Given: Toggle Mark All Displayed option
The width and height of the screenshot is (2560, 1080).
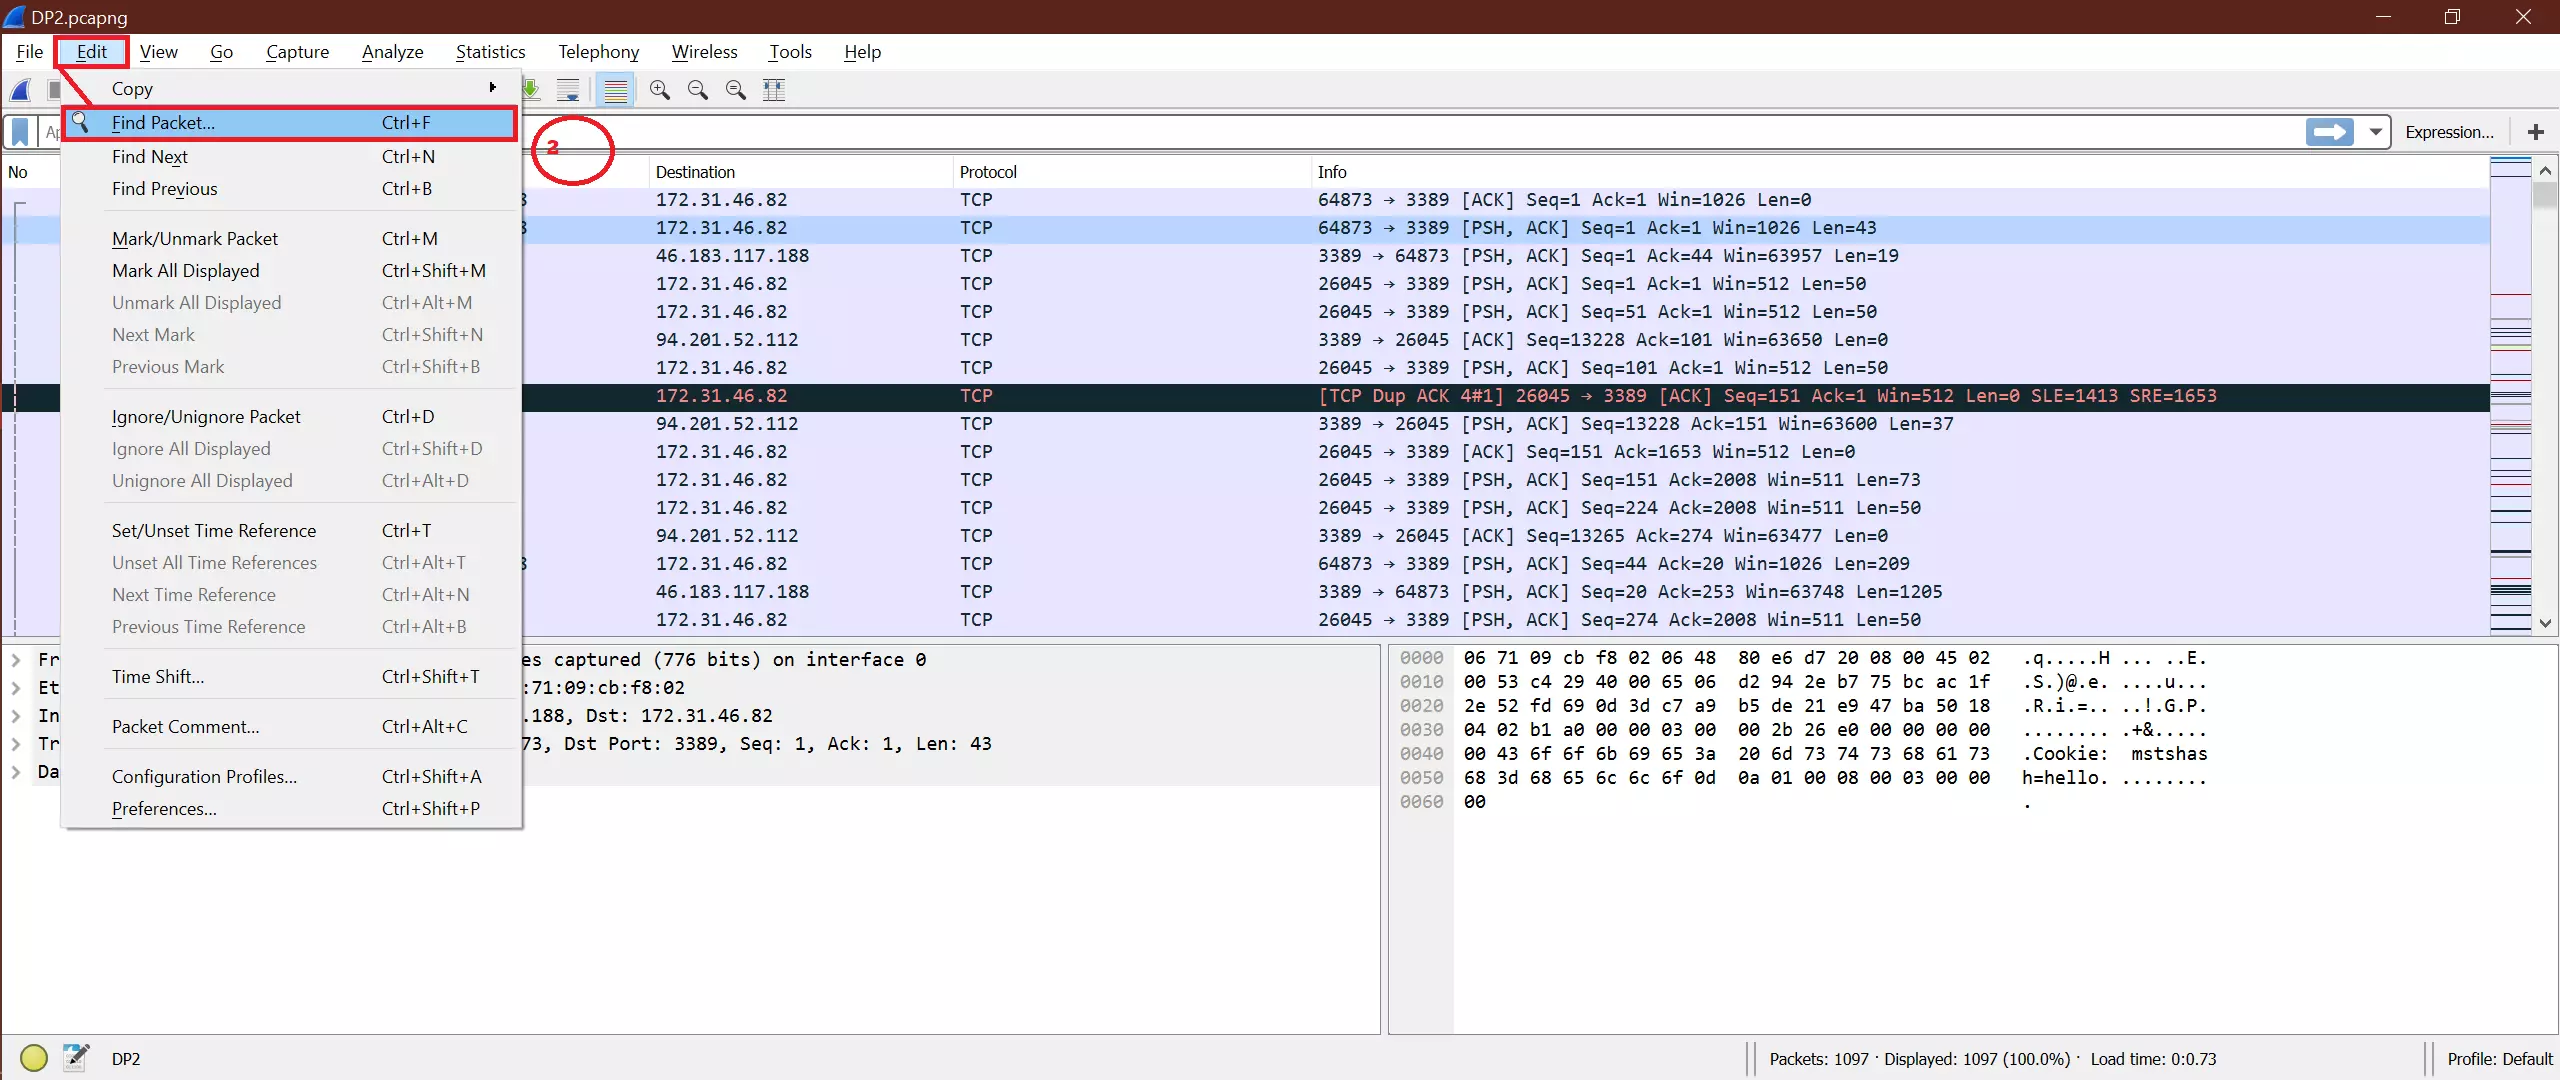Looking at the screenshot, I should [x=184, y=269].
